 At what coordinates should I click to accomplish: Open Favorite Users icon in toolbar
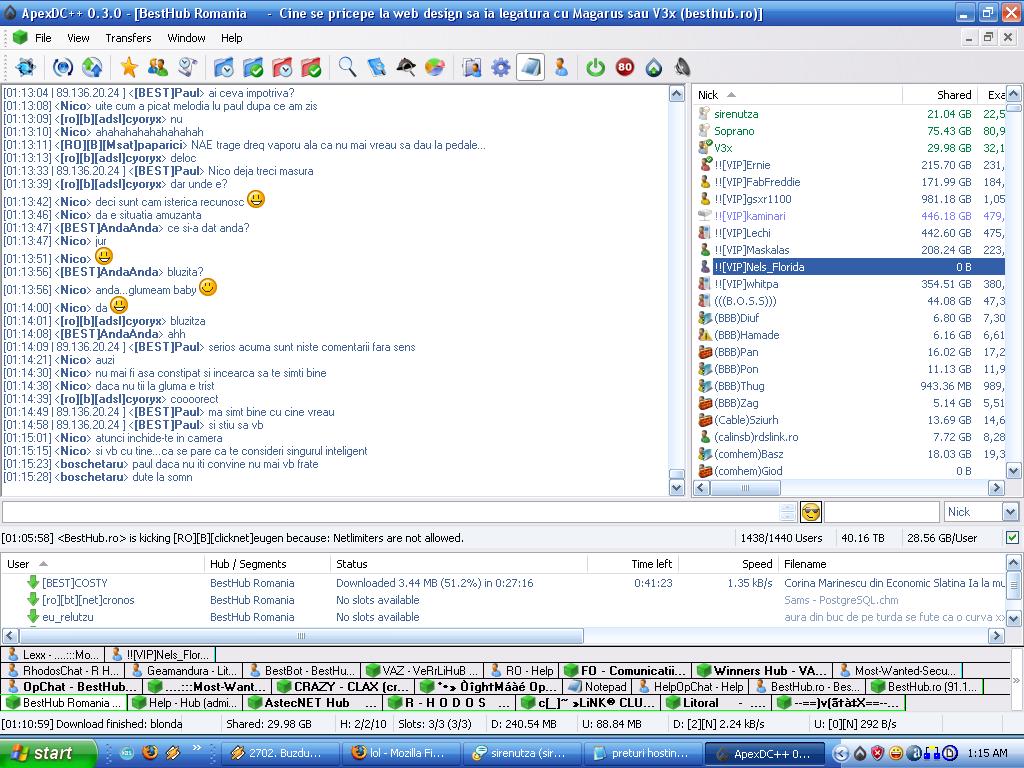[158, 67]
